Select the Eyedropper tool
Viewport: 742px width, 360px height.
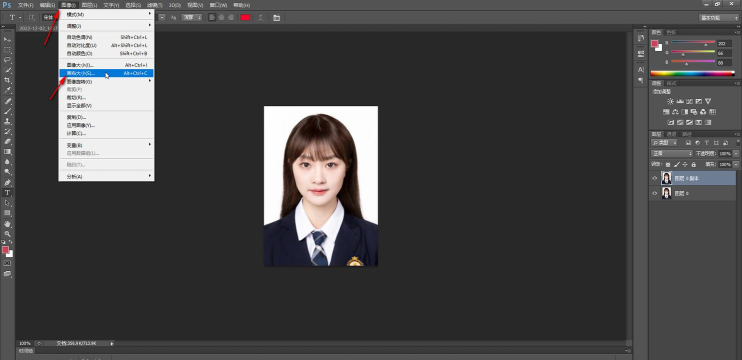tap(8, 90)
